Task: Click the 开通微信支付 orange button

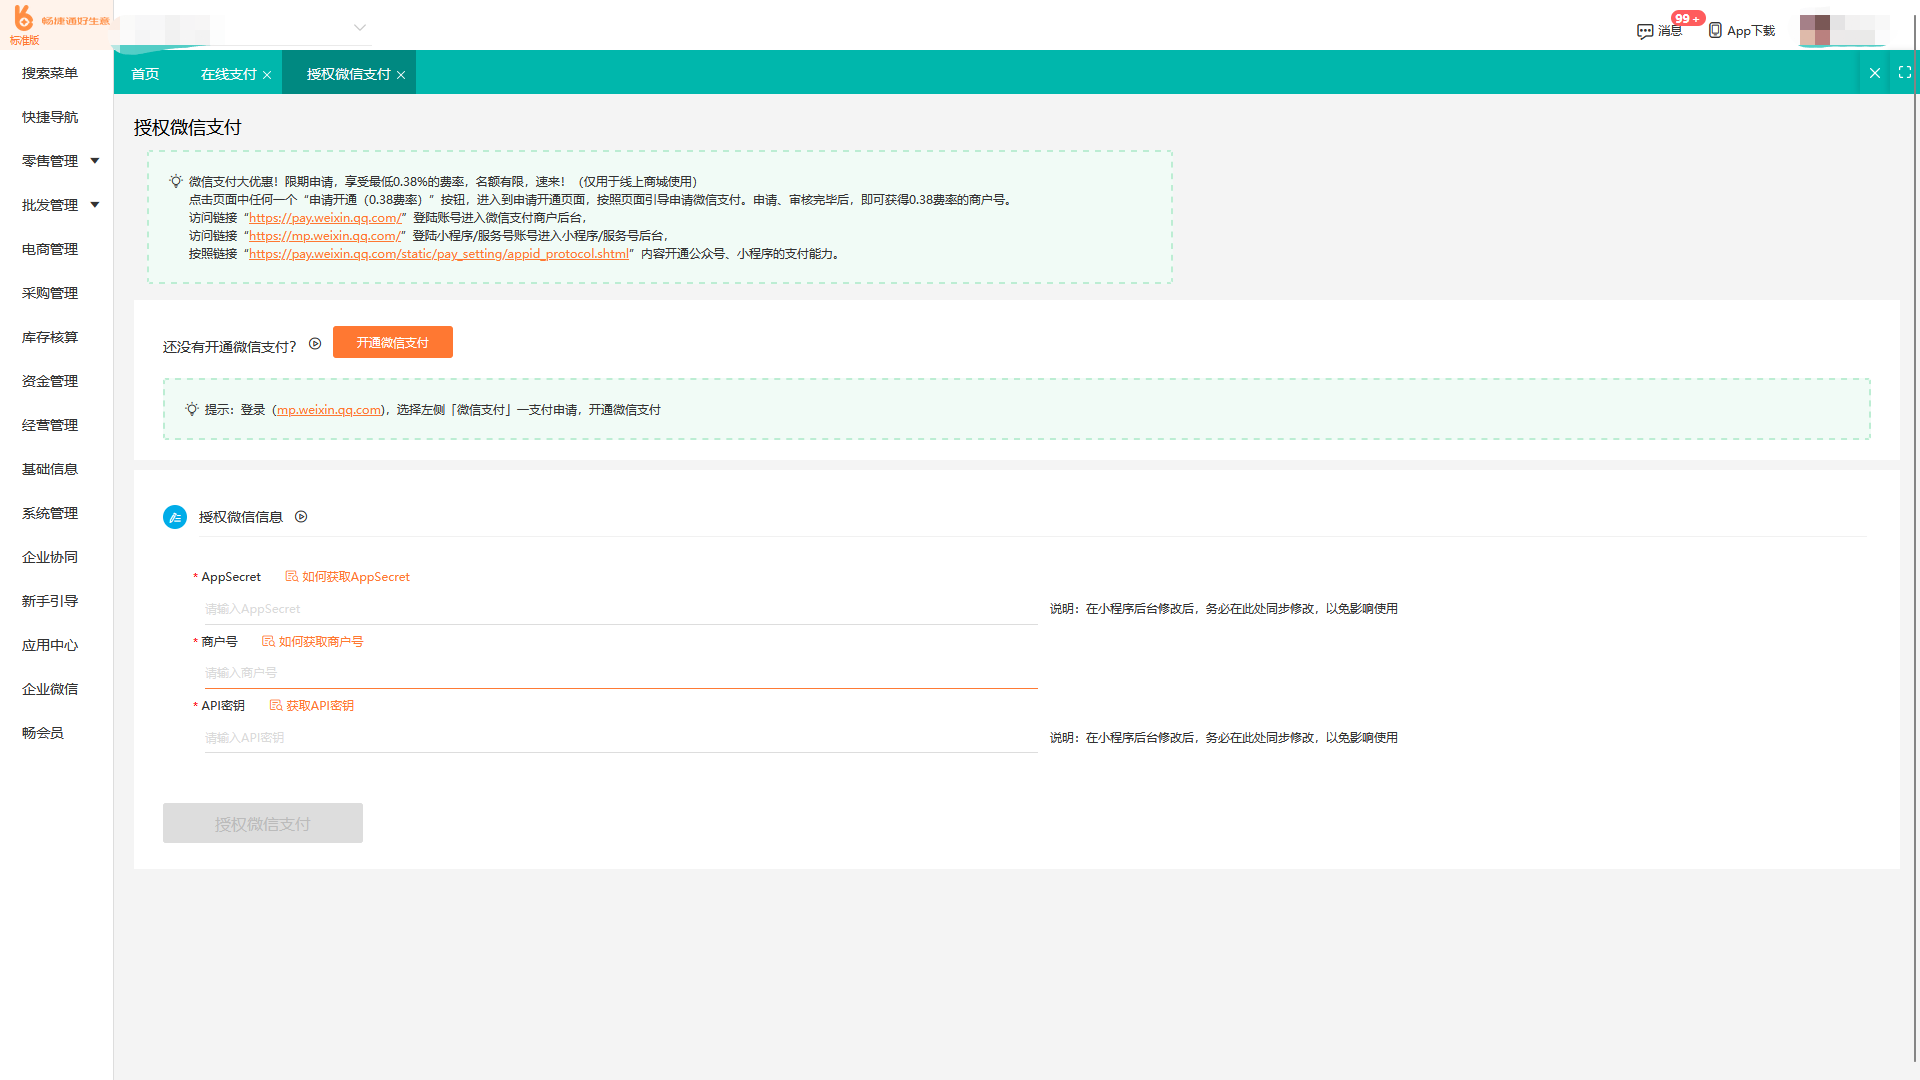Action: [x=392, y=343]
